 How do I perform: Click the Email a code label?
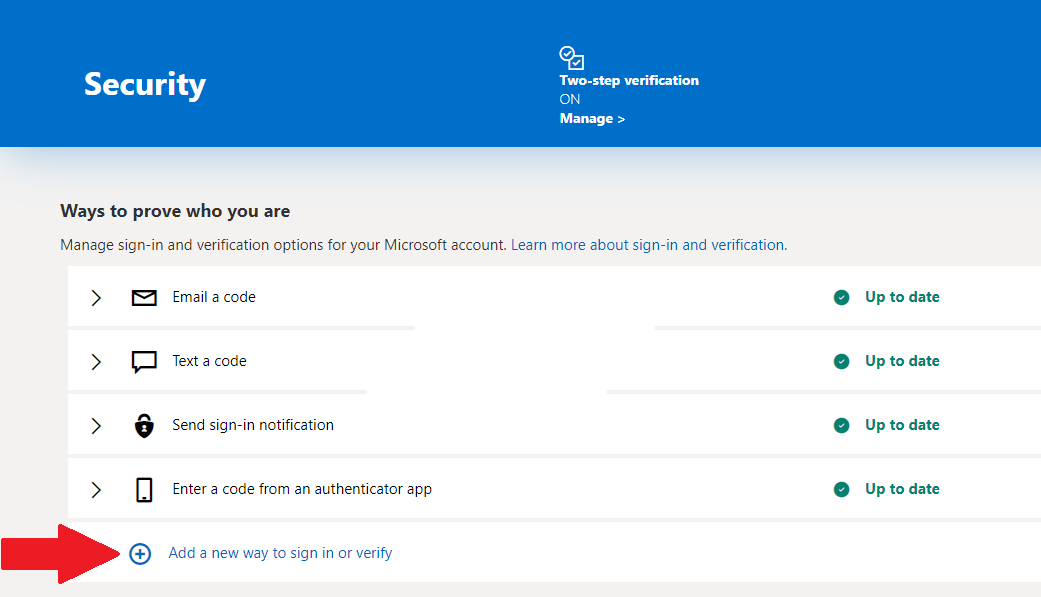[214, 297]
